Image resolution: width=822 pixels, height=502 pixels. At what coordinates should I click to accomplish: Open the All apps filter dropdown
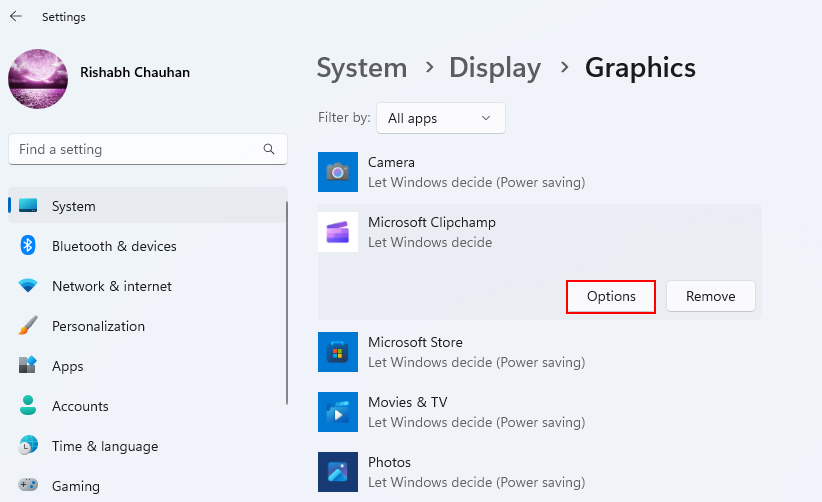pyautogui.click(x=440, y=118)
